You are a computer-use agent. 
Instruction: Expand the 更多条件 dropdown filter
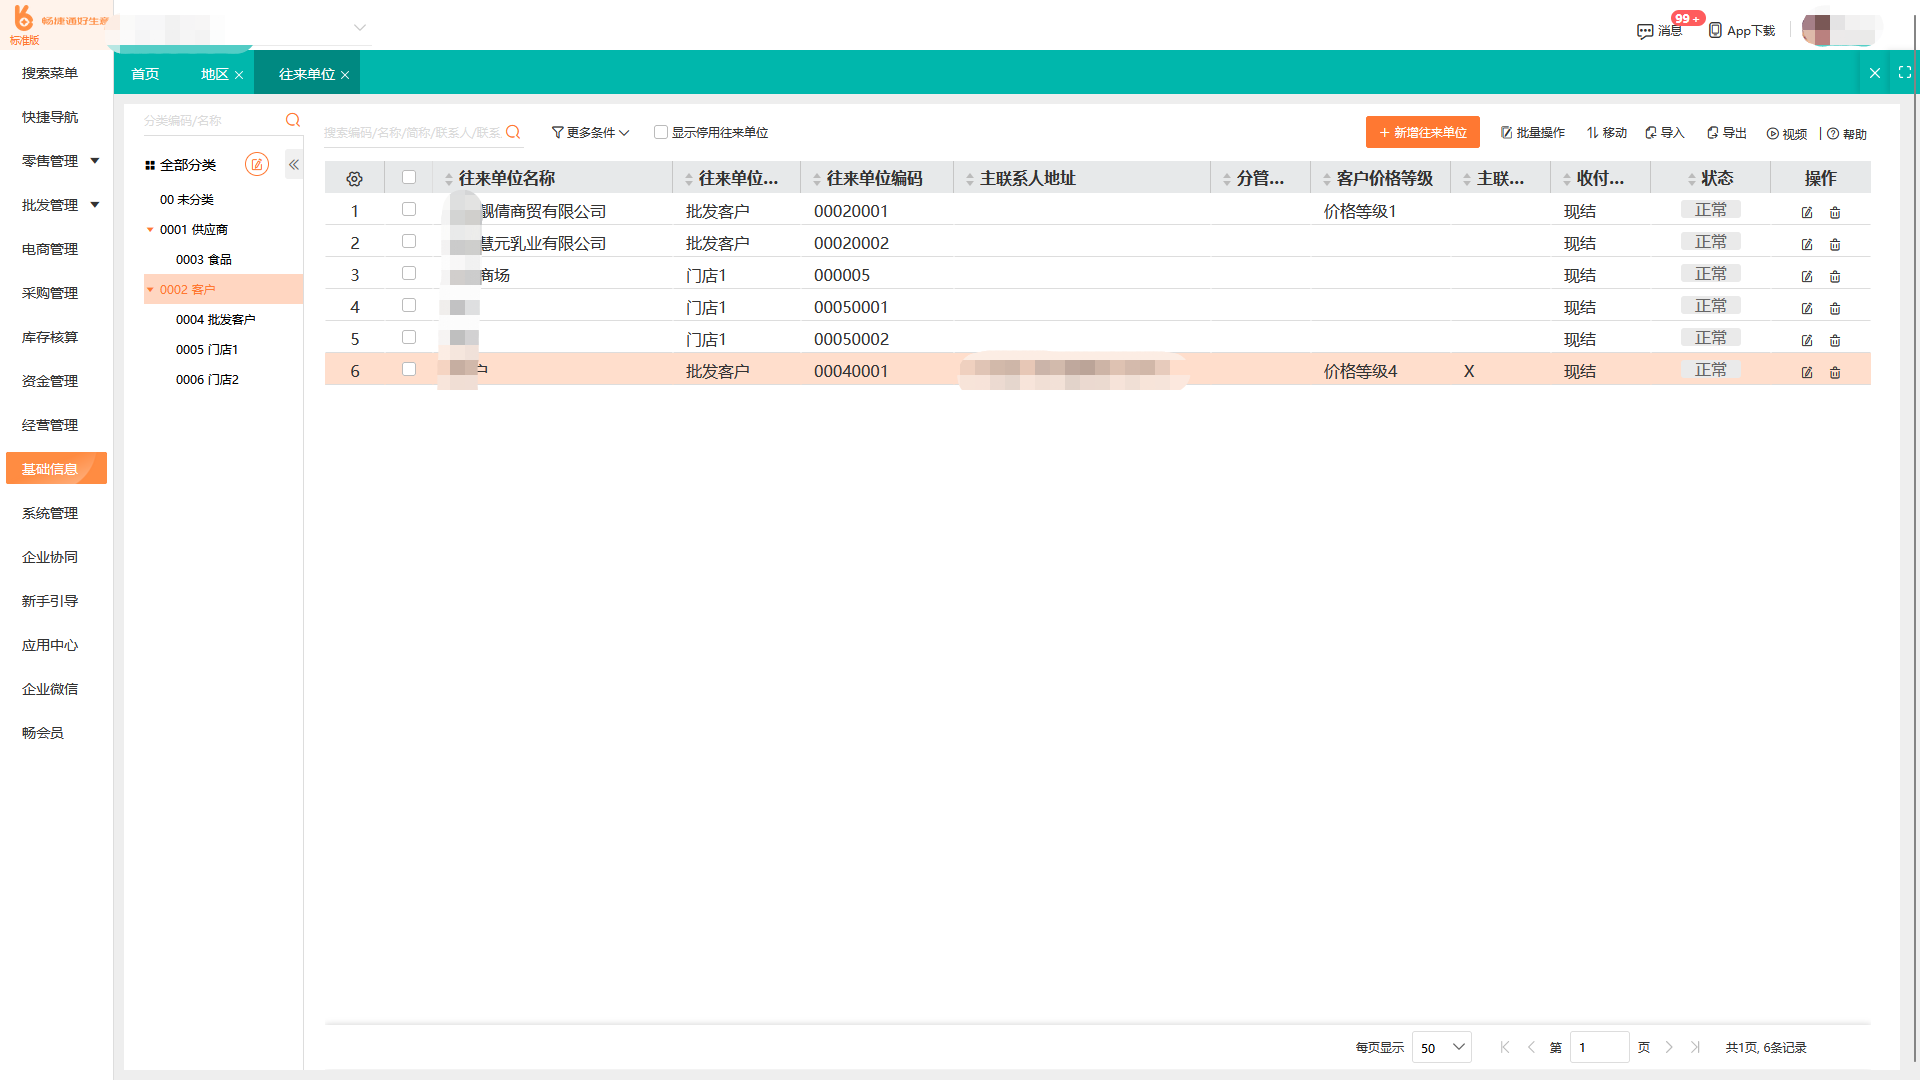592,131
